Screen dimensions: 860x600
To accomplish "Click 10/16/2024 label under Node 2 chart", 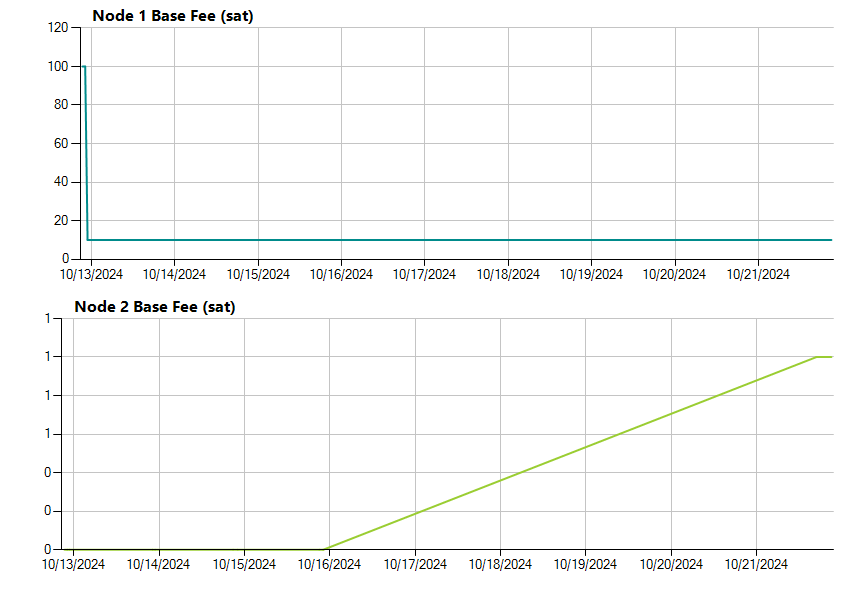I will (x=329, y=564).
